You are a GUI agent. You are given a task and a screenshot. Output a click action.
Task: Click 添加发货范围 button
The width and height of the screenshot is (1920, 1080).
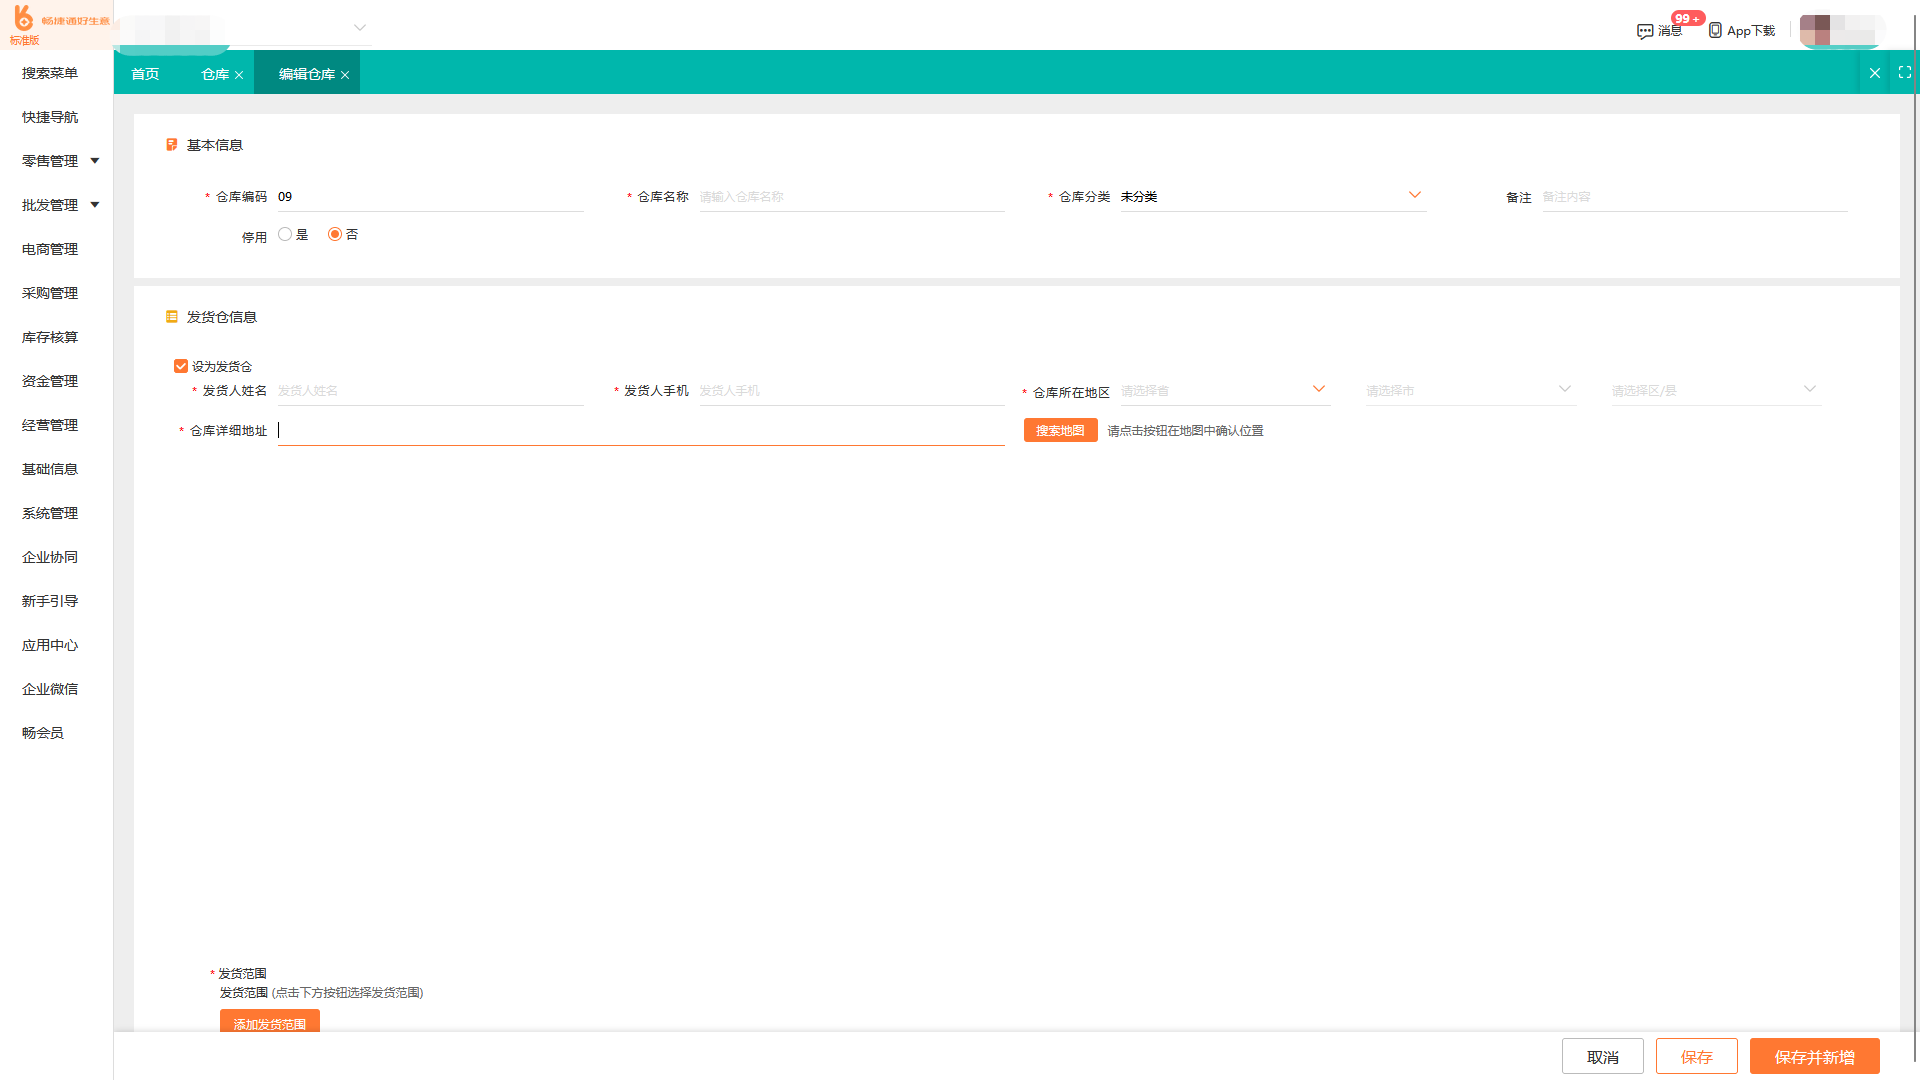[x=272, y=1023]
